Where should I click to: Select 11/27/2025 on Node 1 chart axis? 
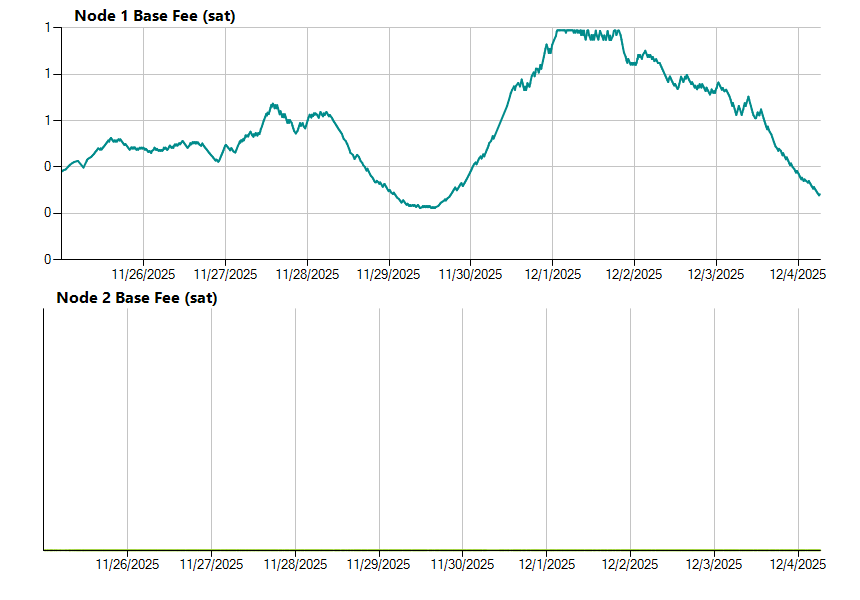[225, 273]
